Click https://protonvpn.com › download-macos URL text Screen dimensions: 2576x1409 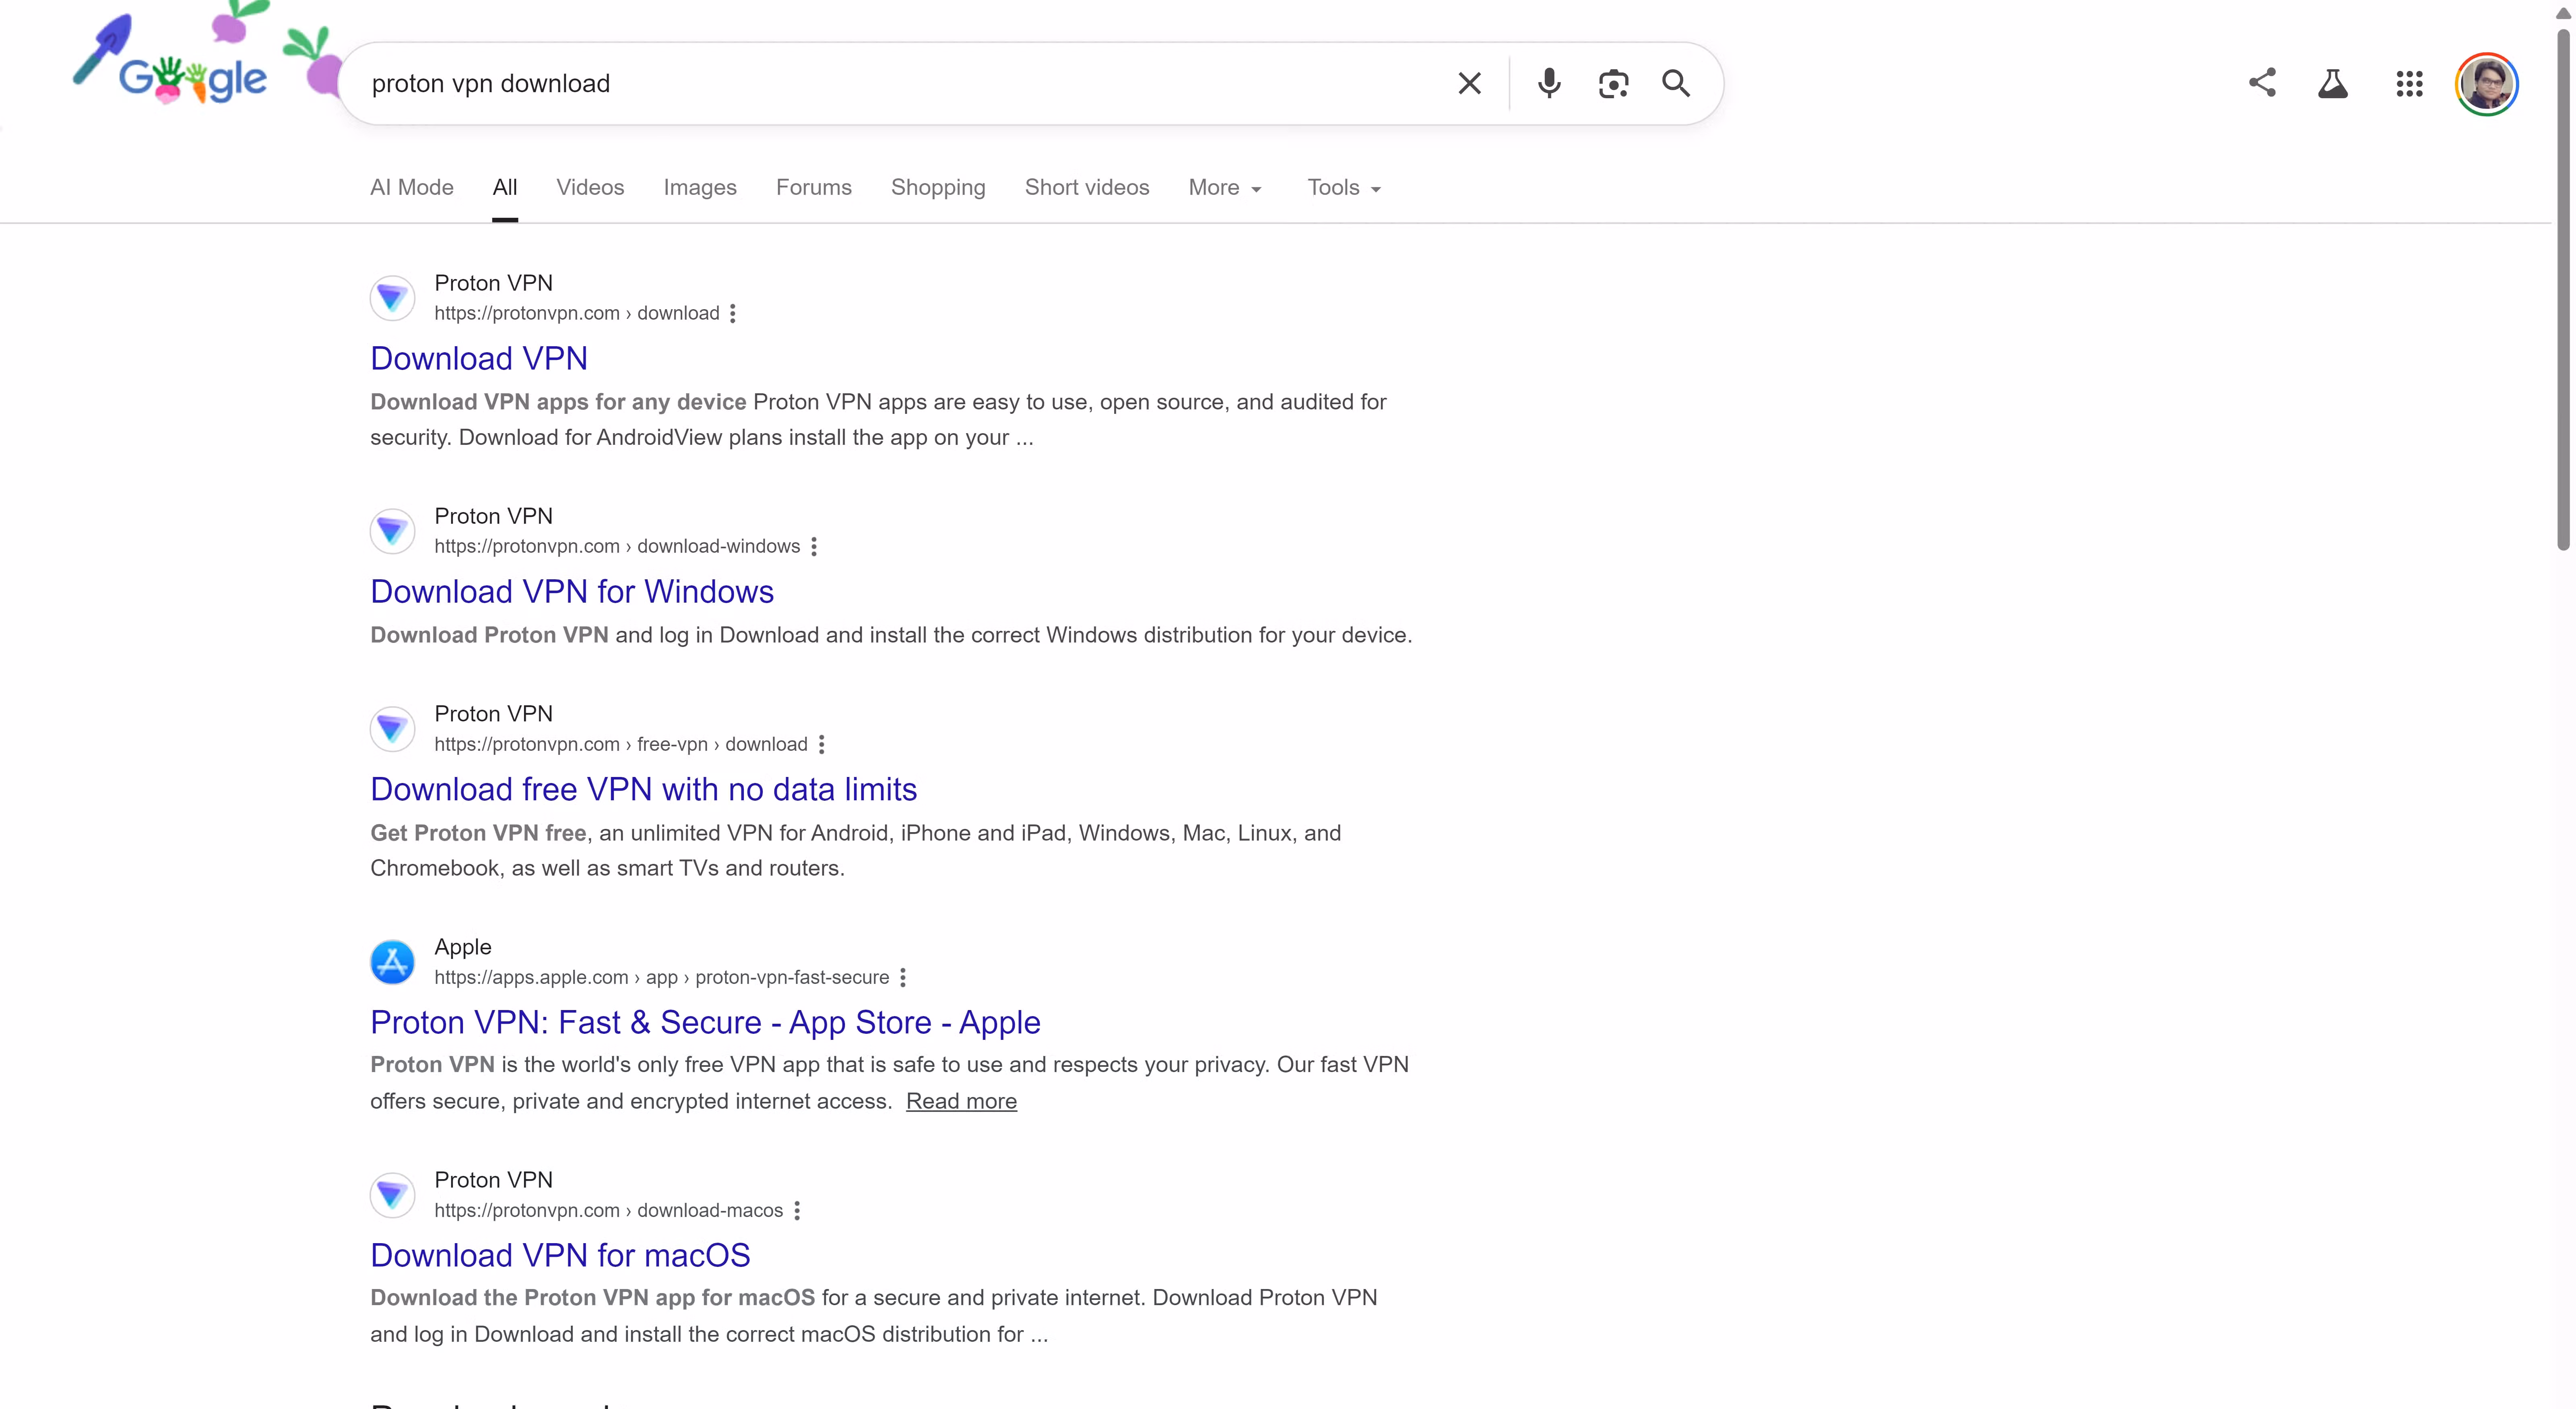608,1211
